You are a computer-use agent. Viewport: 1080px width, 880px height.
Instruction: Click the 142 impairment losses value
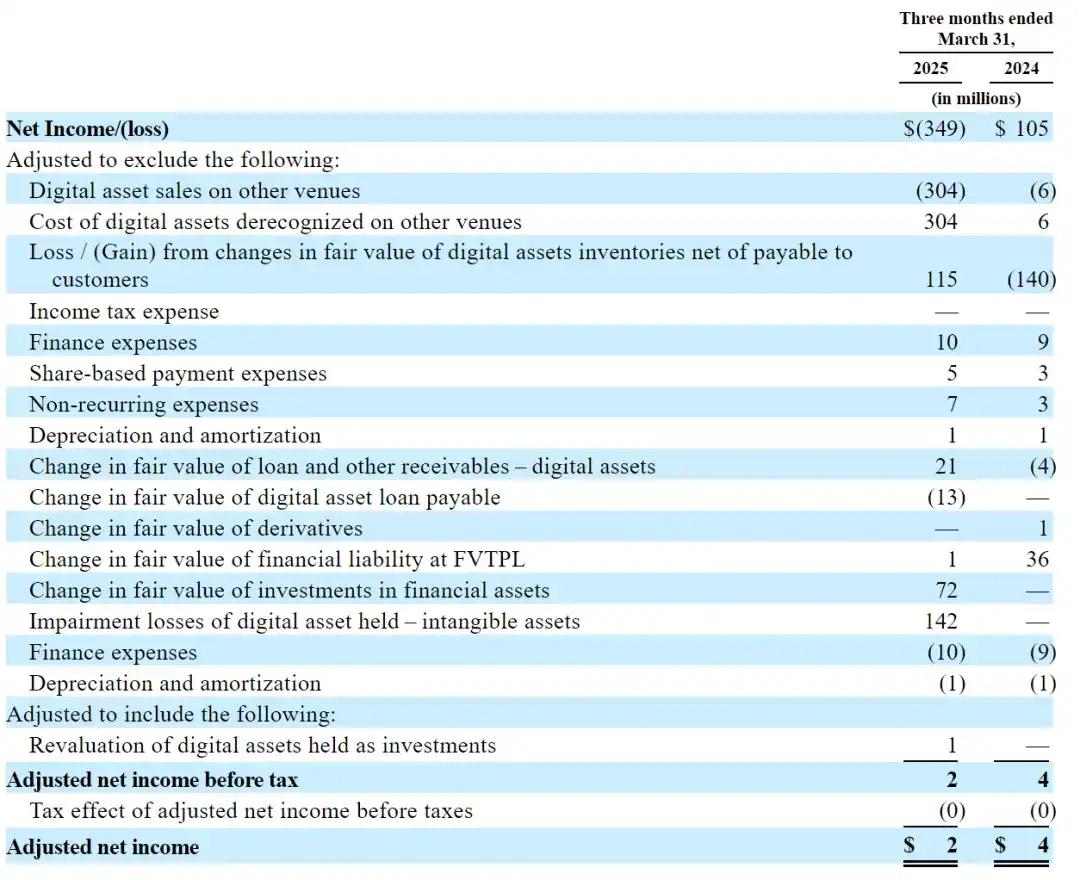click(x=940, y=622)
